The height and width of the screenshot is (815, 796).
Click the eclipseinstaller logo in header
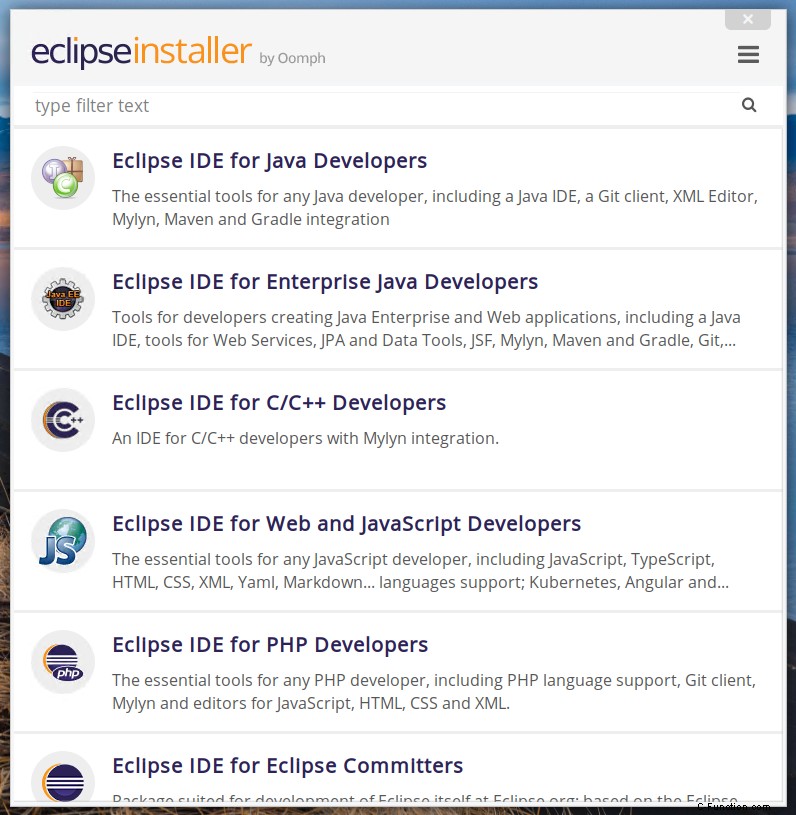(141, 52)
